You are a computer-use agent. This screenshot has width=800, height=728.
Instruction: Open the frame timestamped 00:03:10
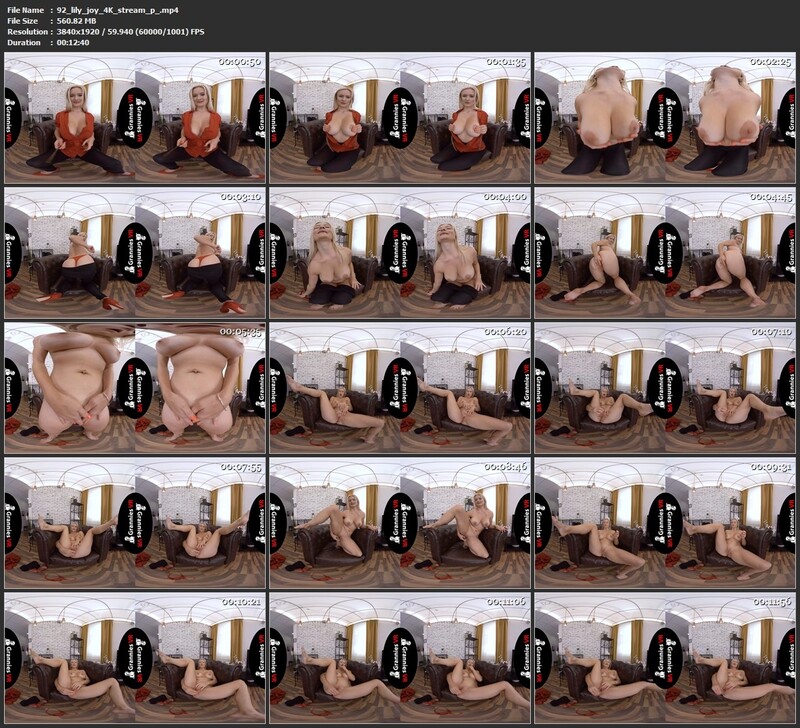[x=135, y=253]
